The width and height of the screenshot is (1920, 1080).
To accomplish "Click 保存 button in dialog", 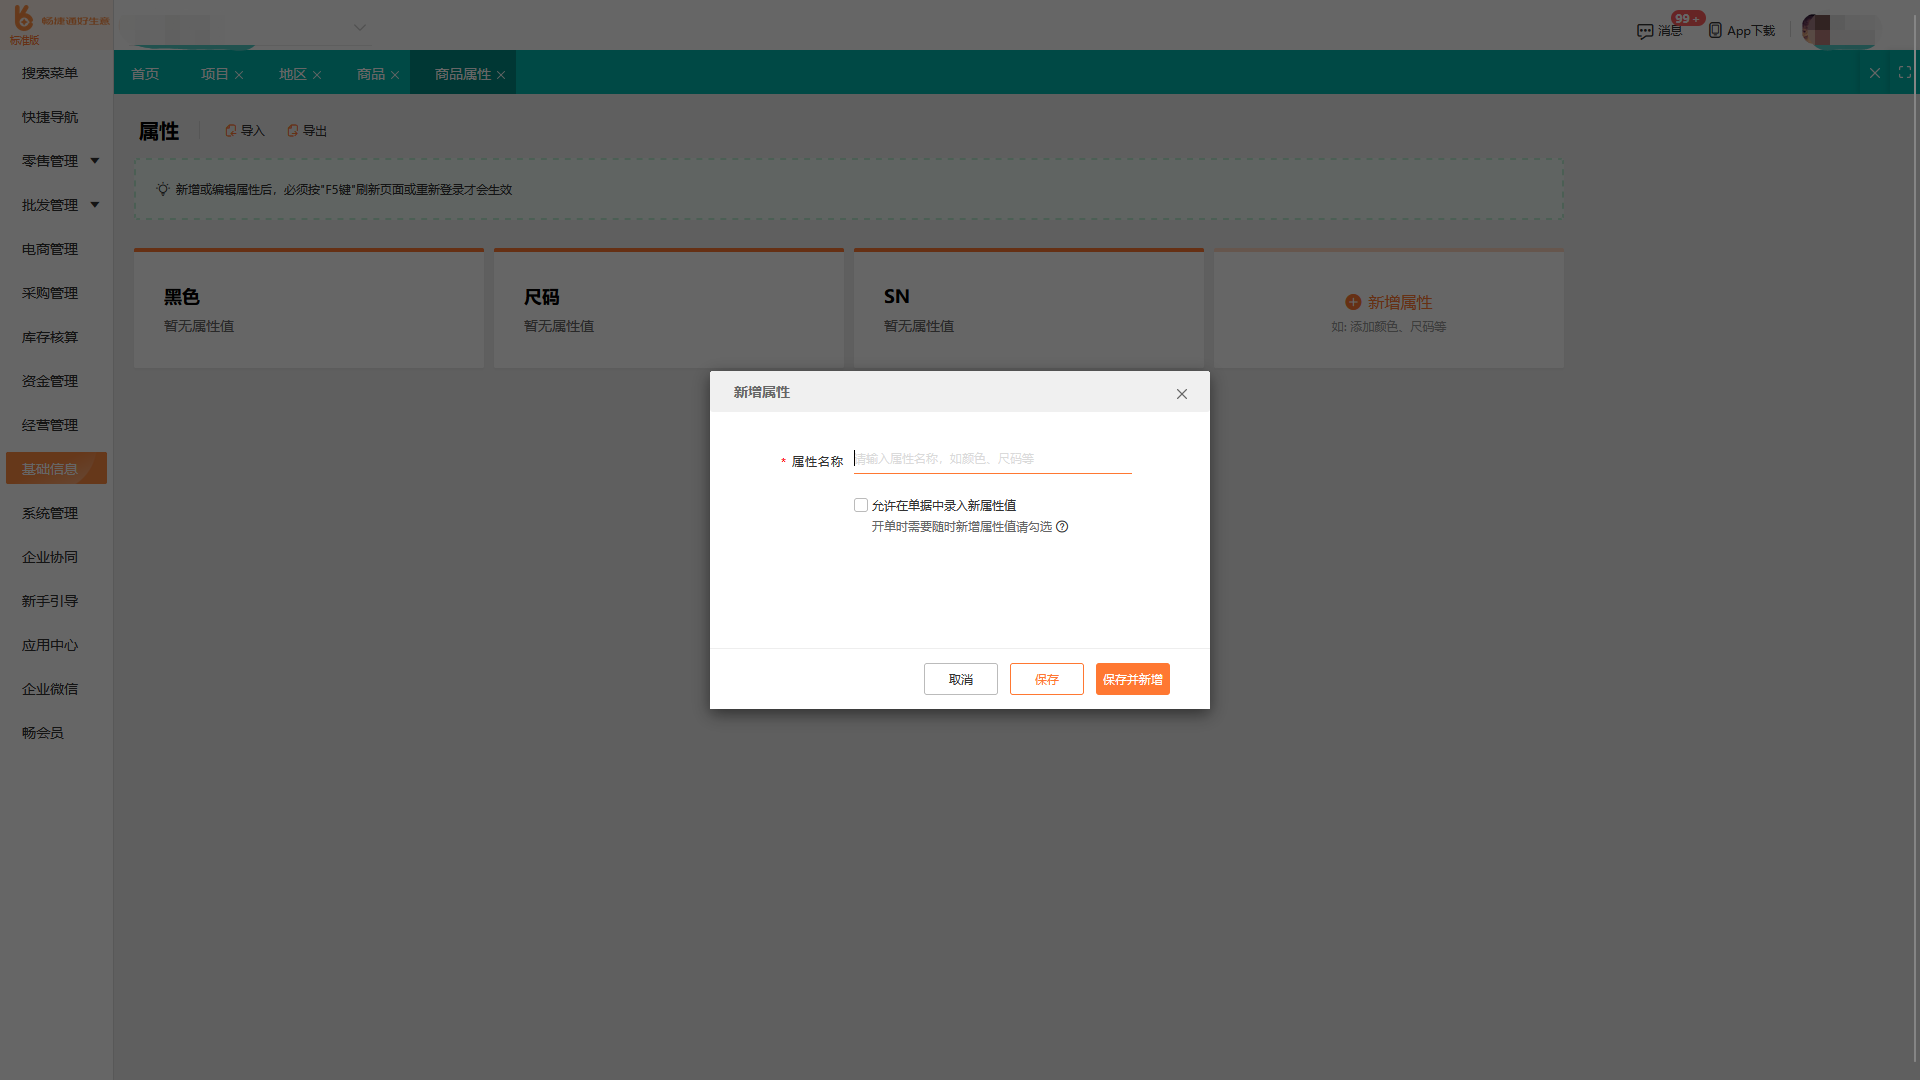I will [x=1047, y=678].
